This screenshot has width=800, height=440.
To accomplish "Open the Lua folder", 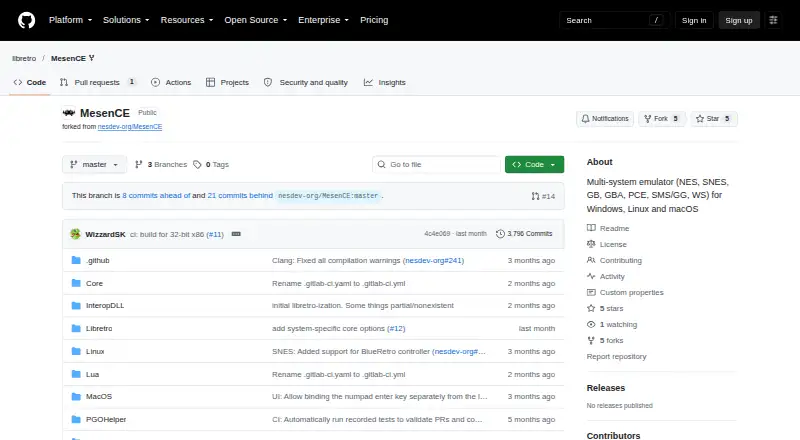I will (x=92, y=374).
